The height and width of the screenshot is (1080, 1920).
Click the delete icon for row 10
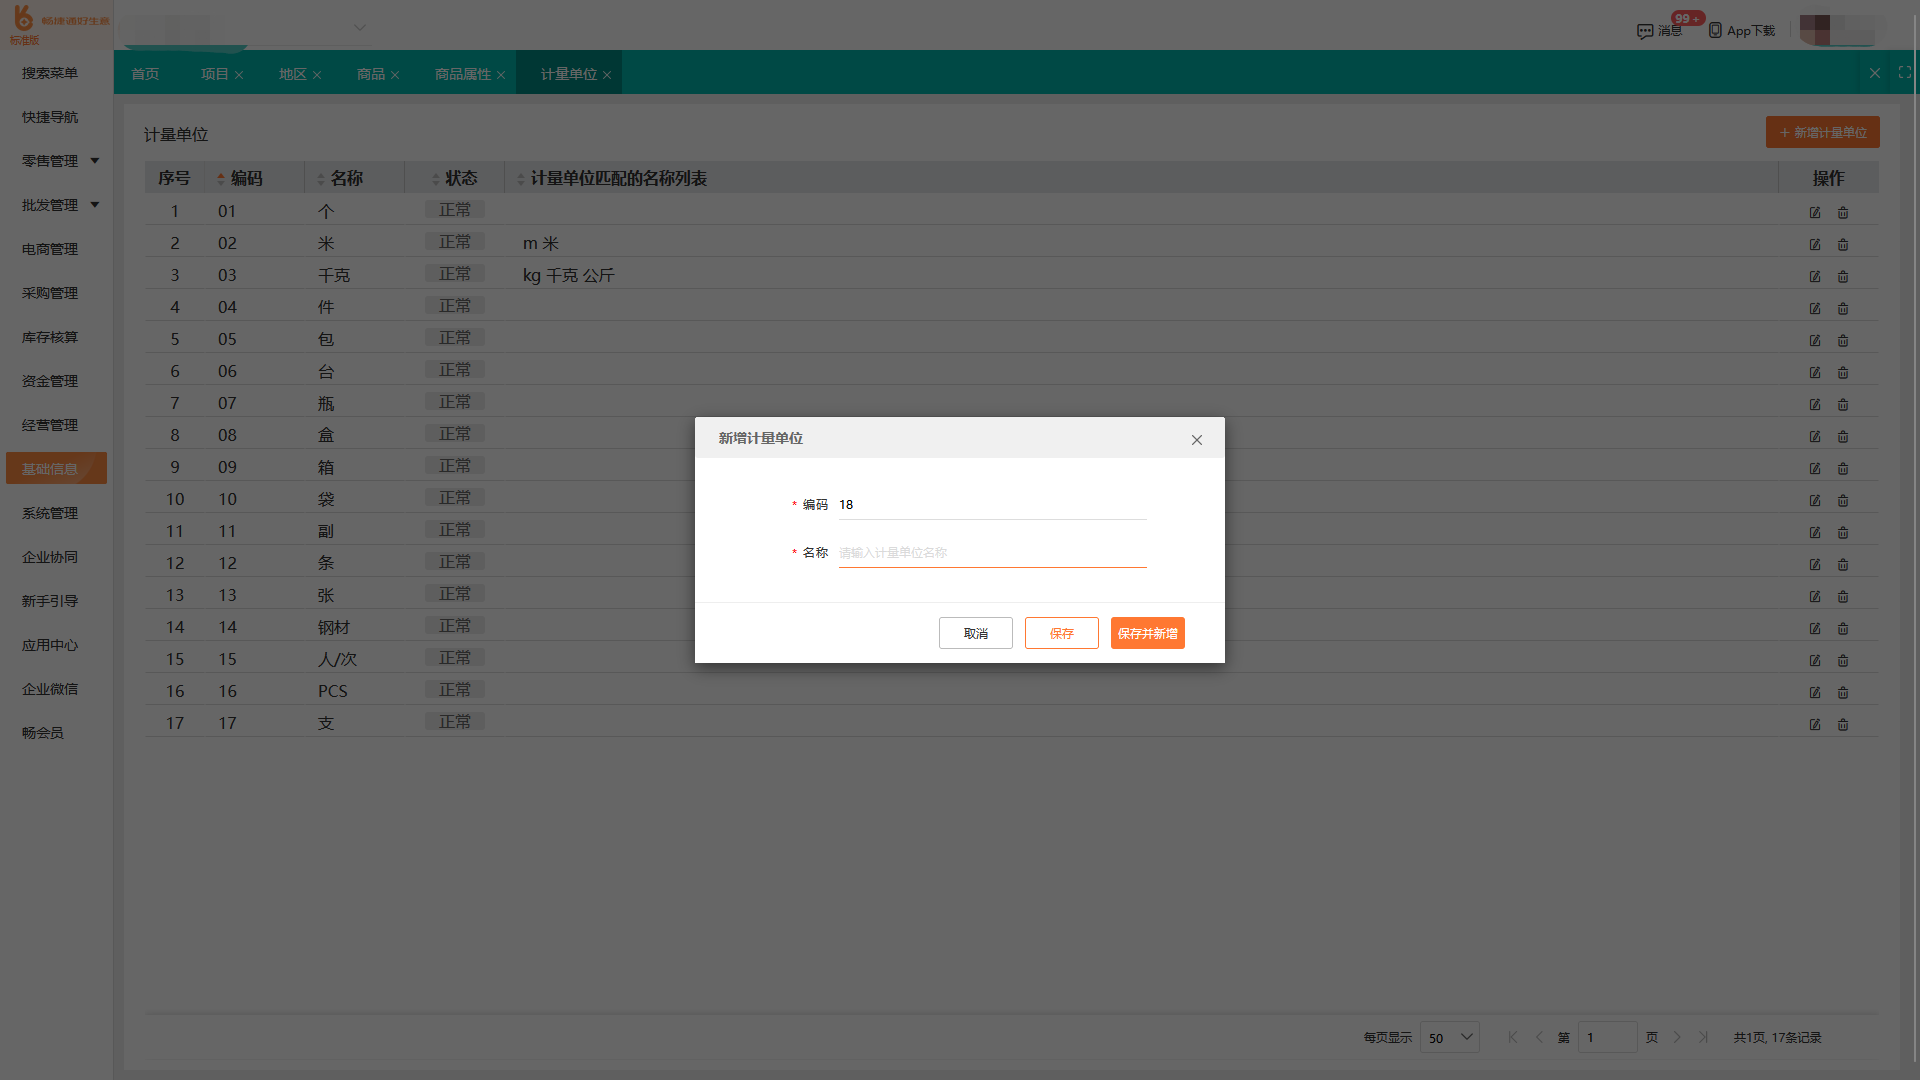(x=1844, y=500)
